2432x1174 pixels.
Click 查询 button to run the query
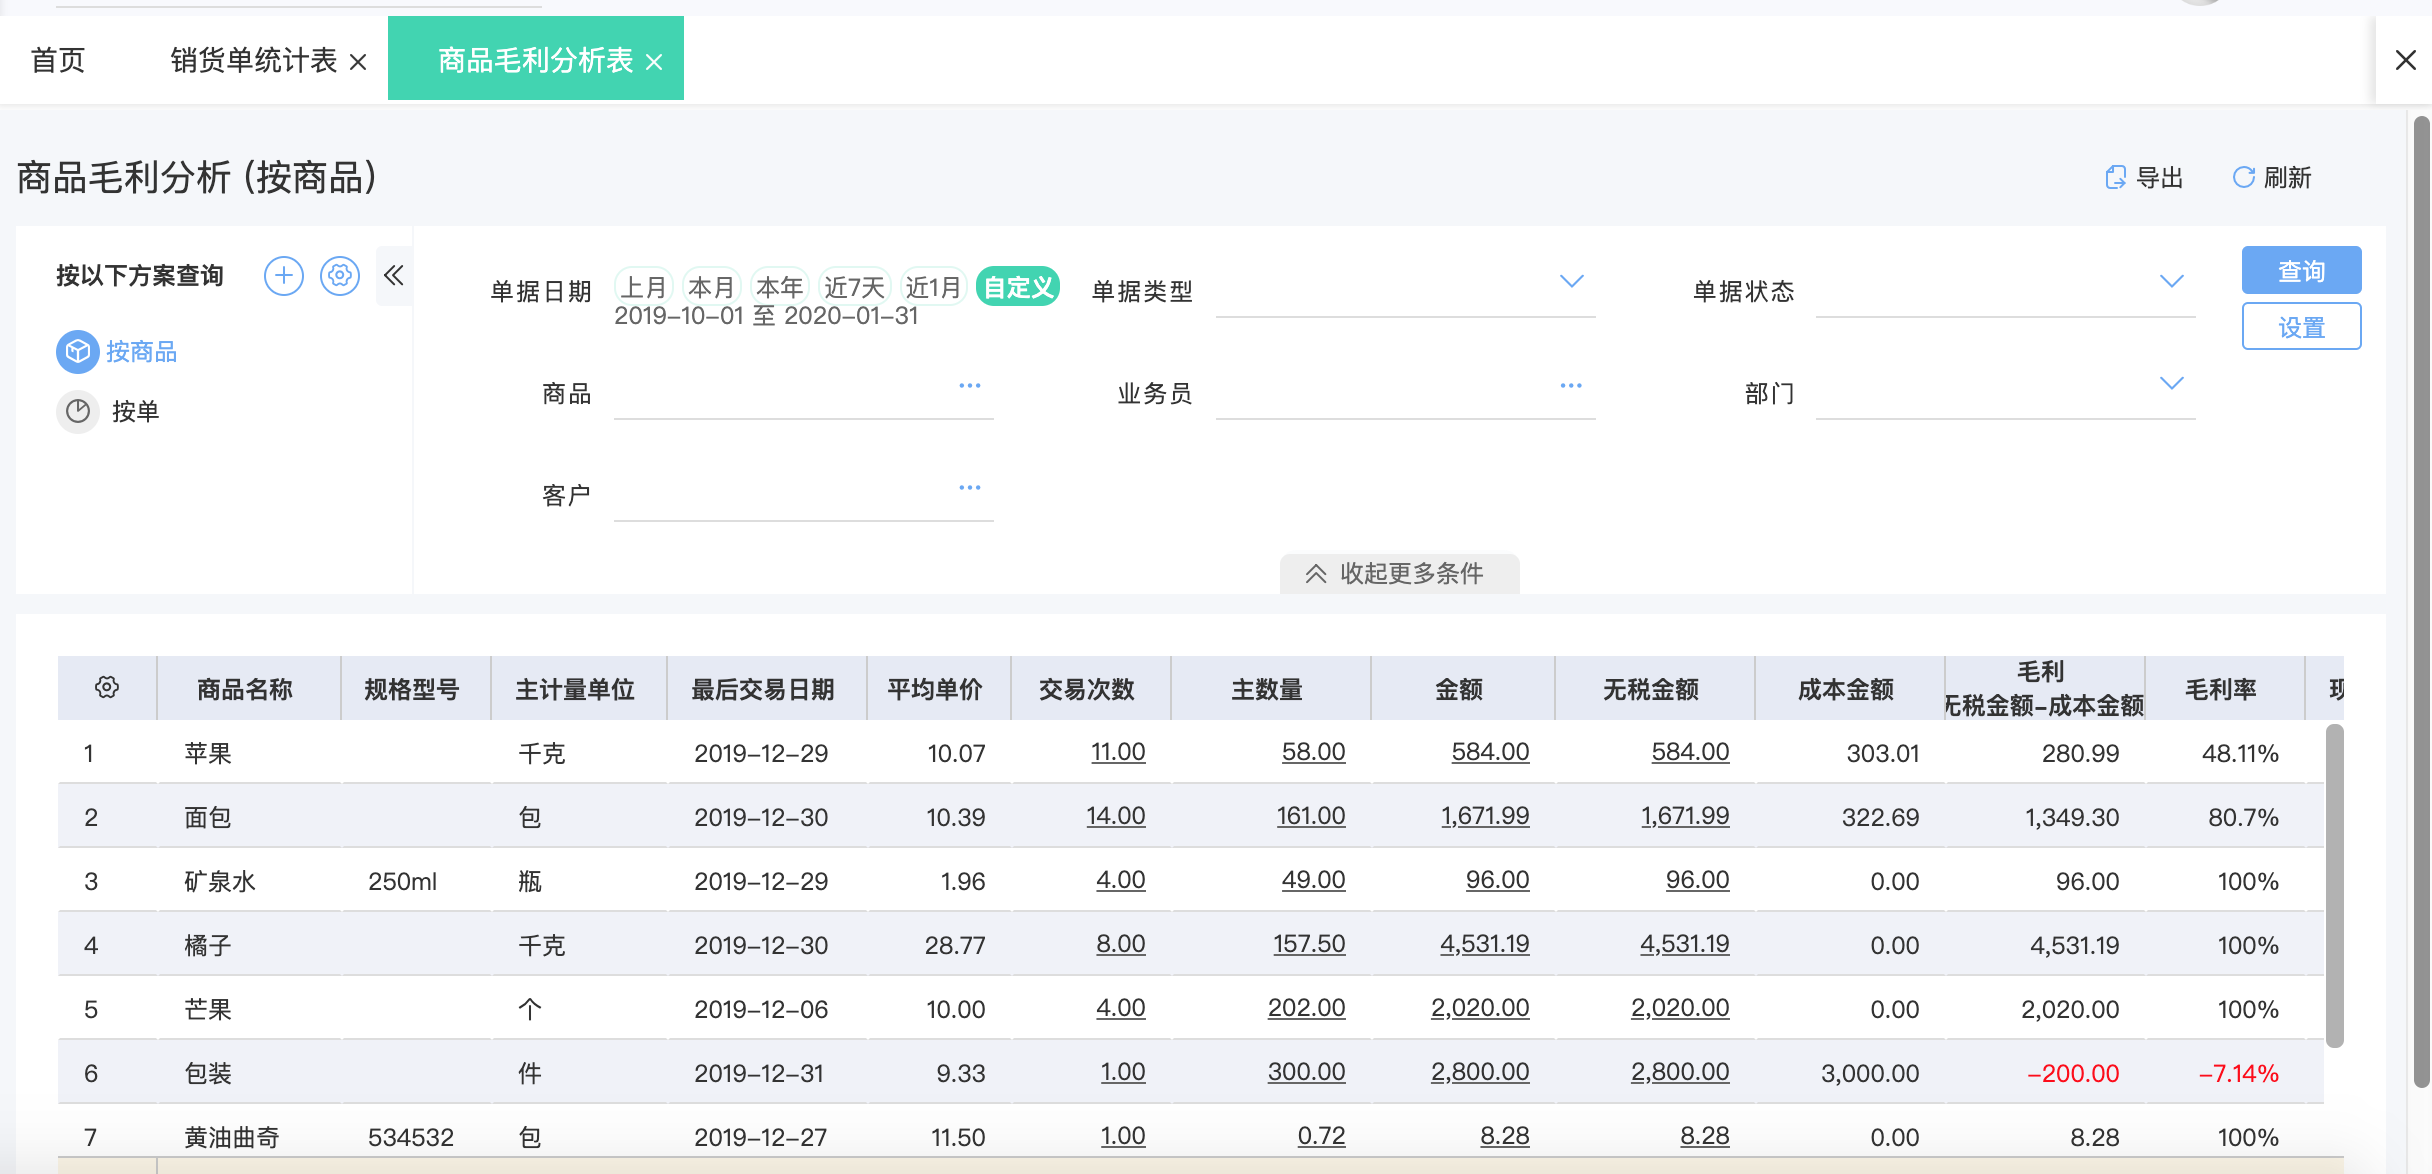point(2302,273)
